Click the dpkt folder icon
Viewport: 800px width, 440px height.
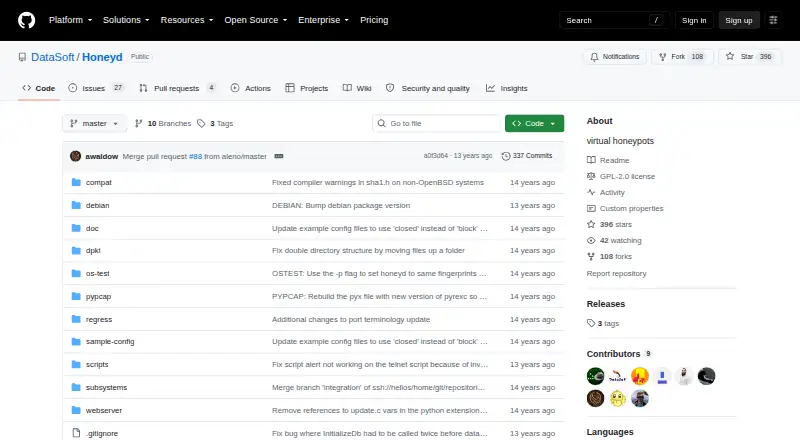click(x=76, y=251)
